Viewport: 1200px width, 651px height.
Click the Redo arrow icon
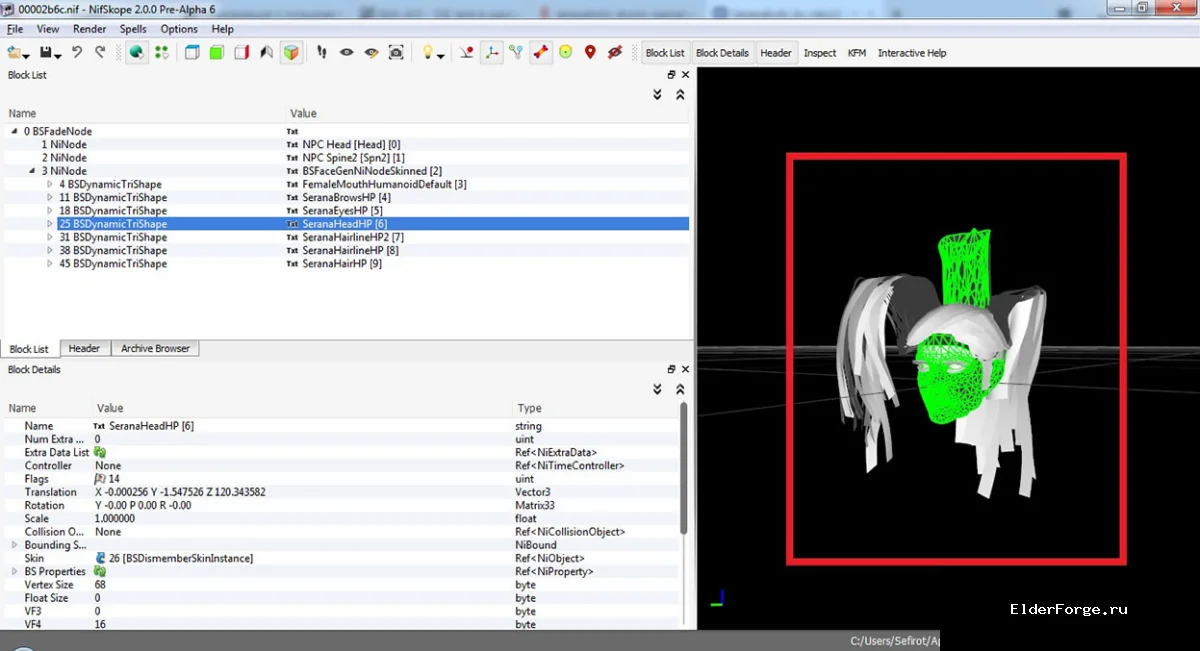pyautogui.click(x=100, y=52)
